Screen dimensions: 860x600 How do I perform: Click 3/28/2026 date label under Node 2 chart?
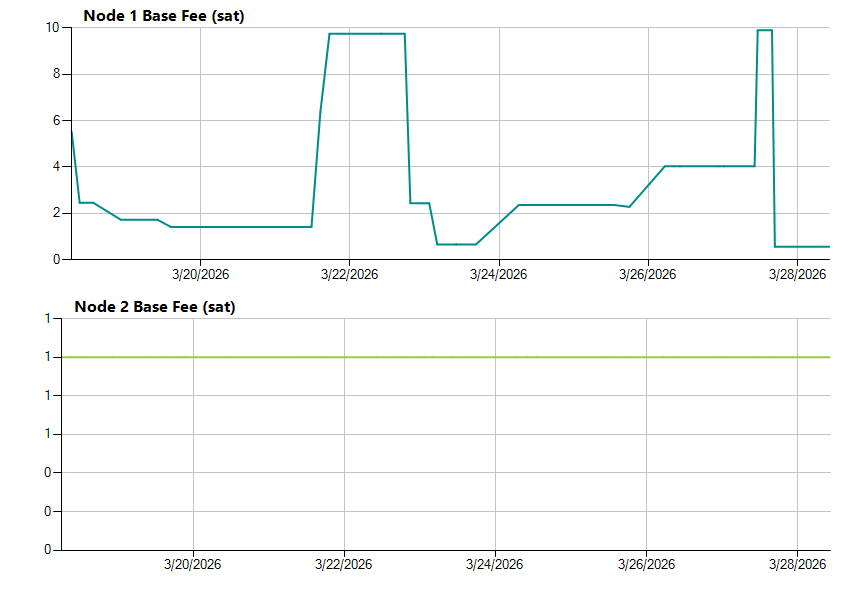(x=797, y=565)
